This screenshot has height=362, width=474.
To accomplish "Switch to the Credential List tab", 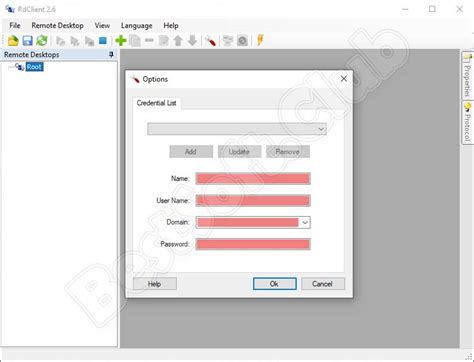I will click(x=156, y=103).
